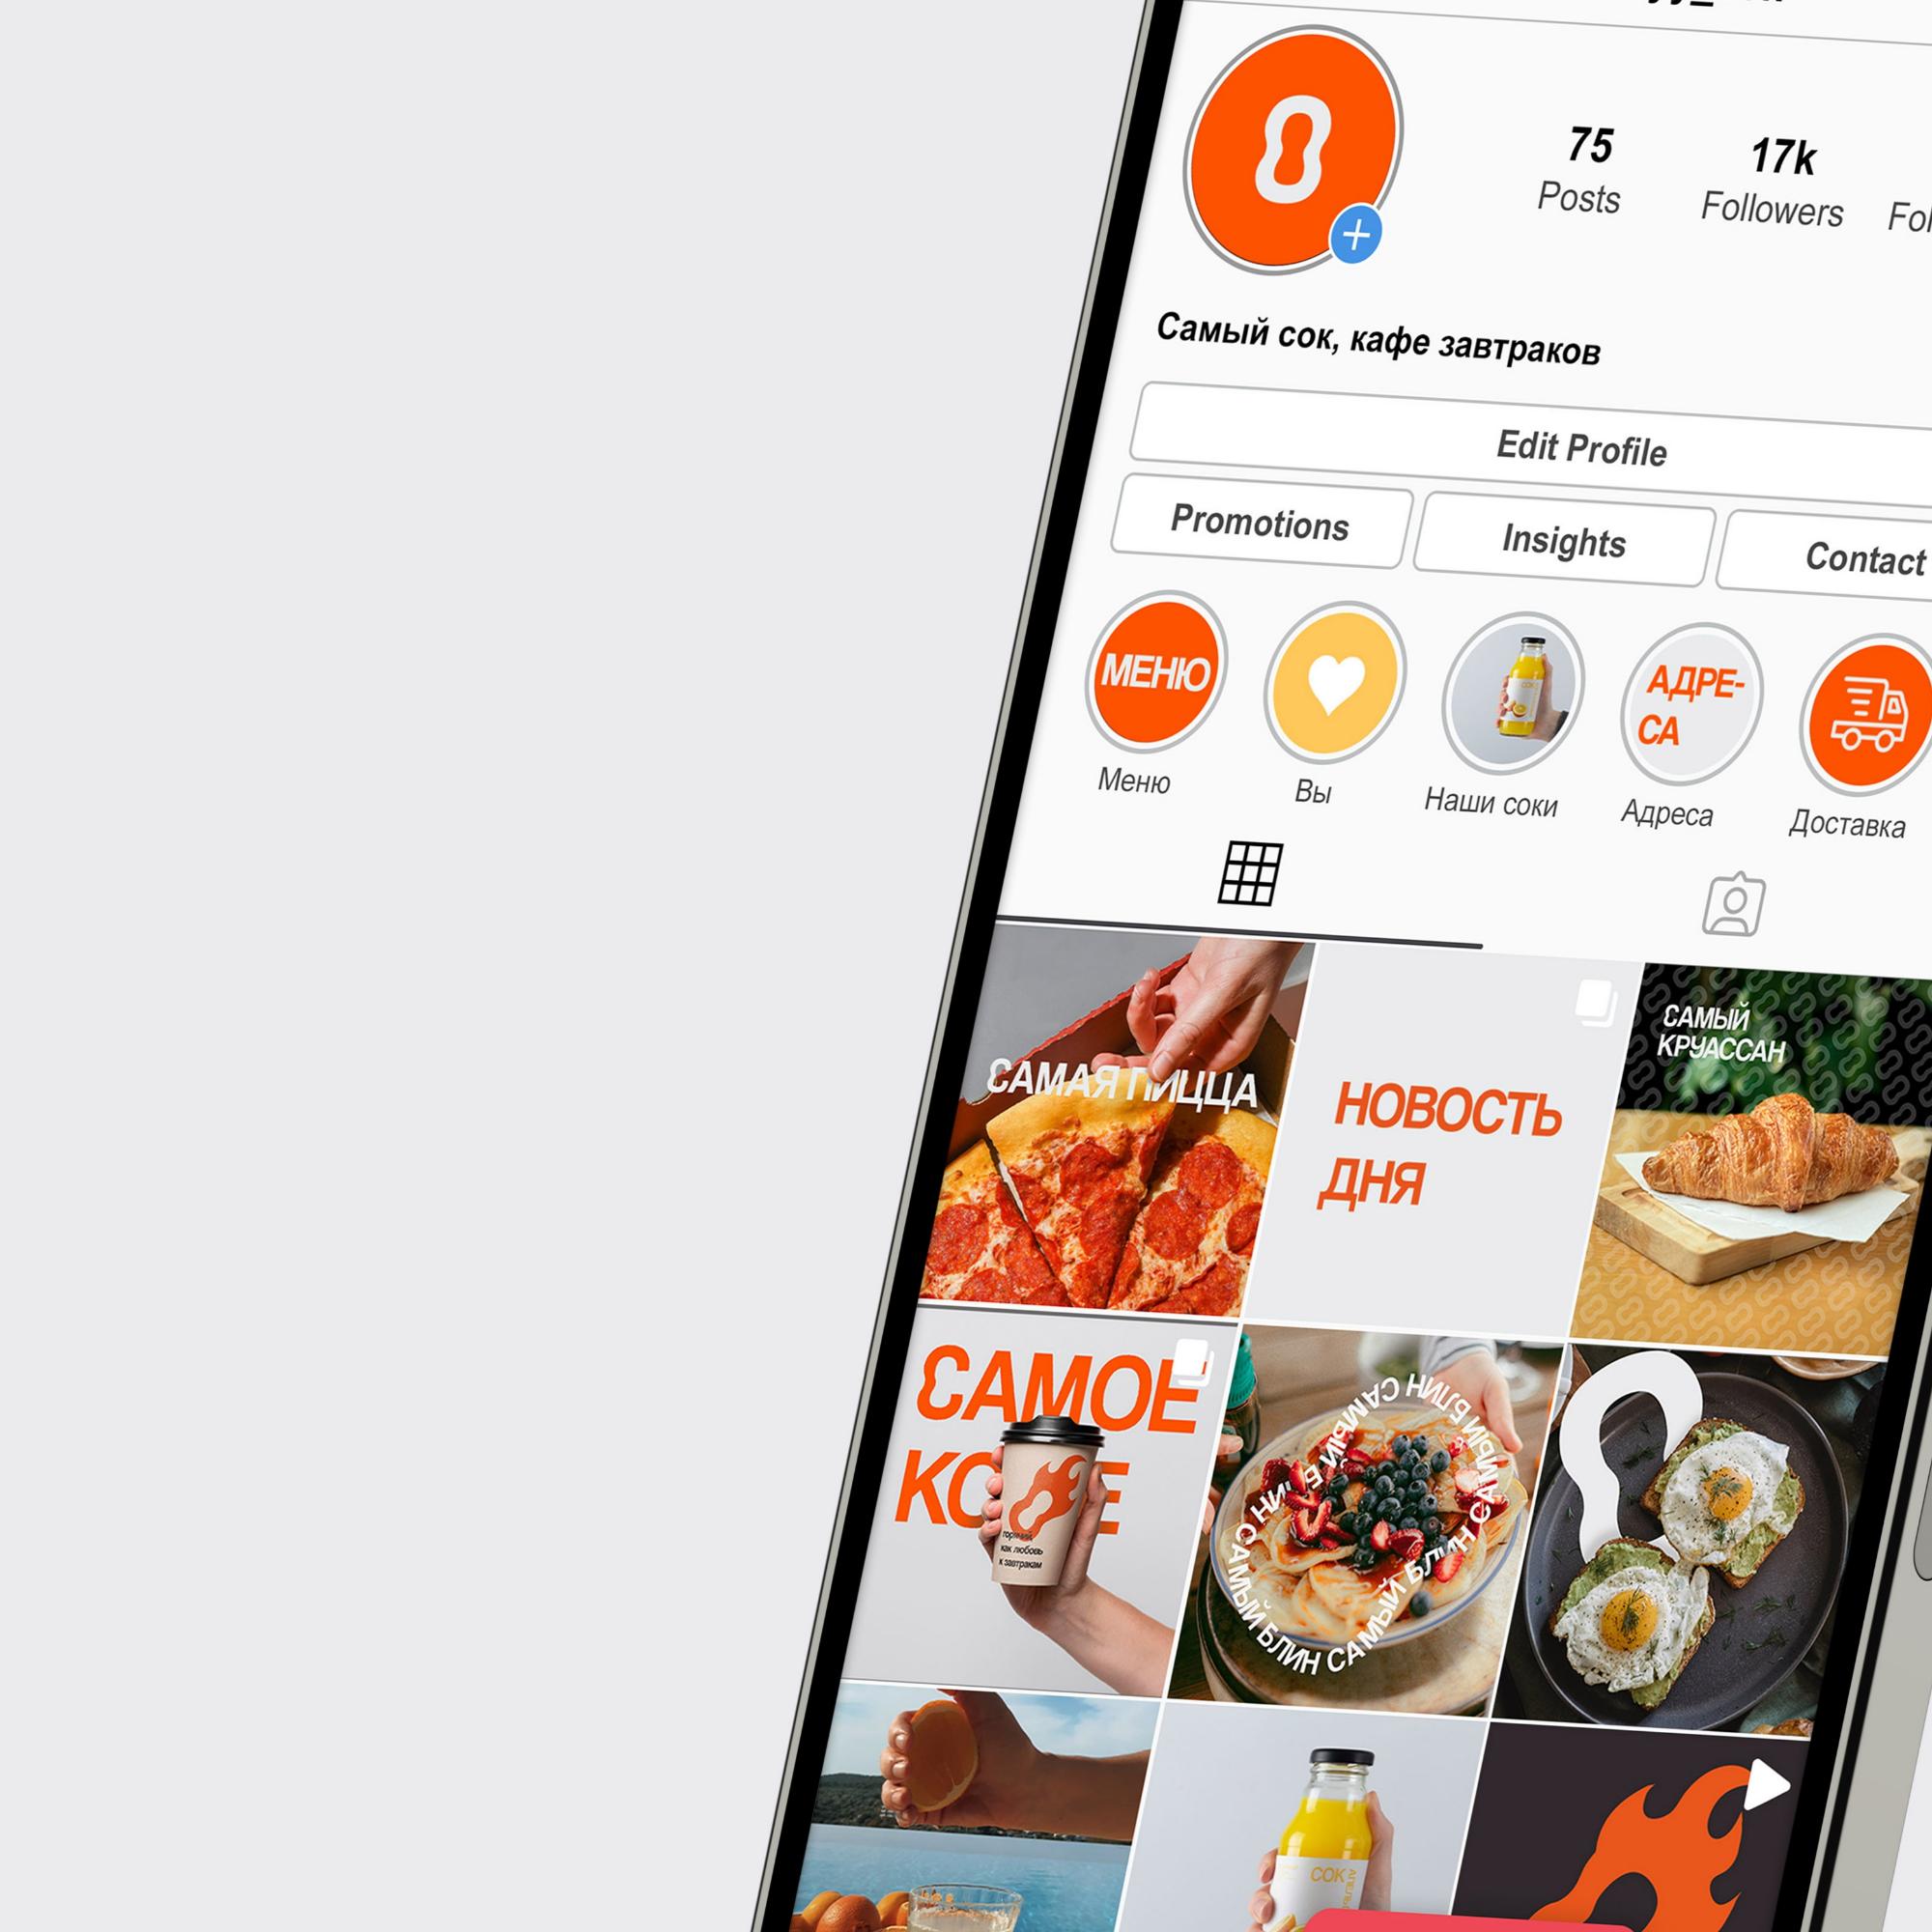Open the Вы (You) story highlight
This screenshot has height=1932, width=1932.
pyautogui.click(x=1330, y=704)
